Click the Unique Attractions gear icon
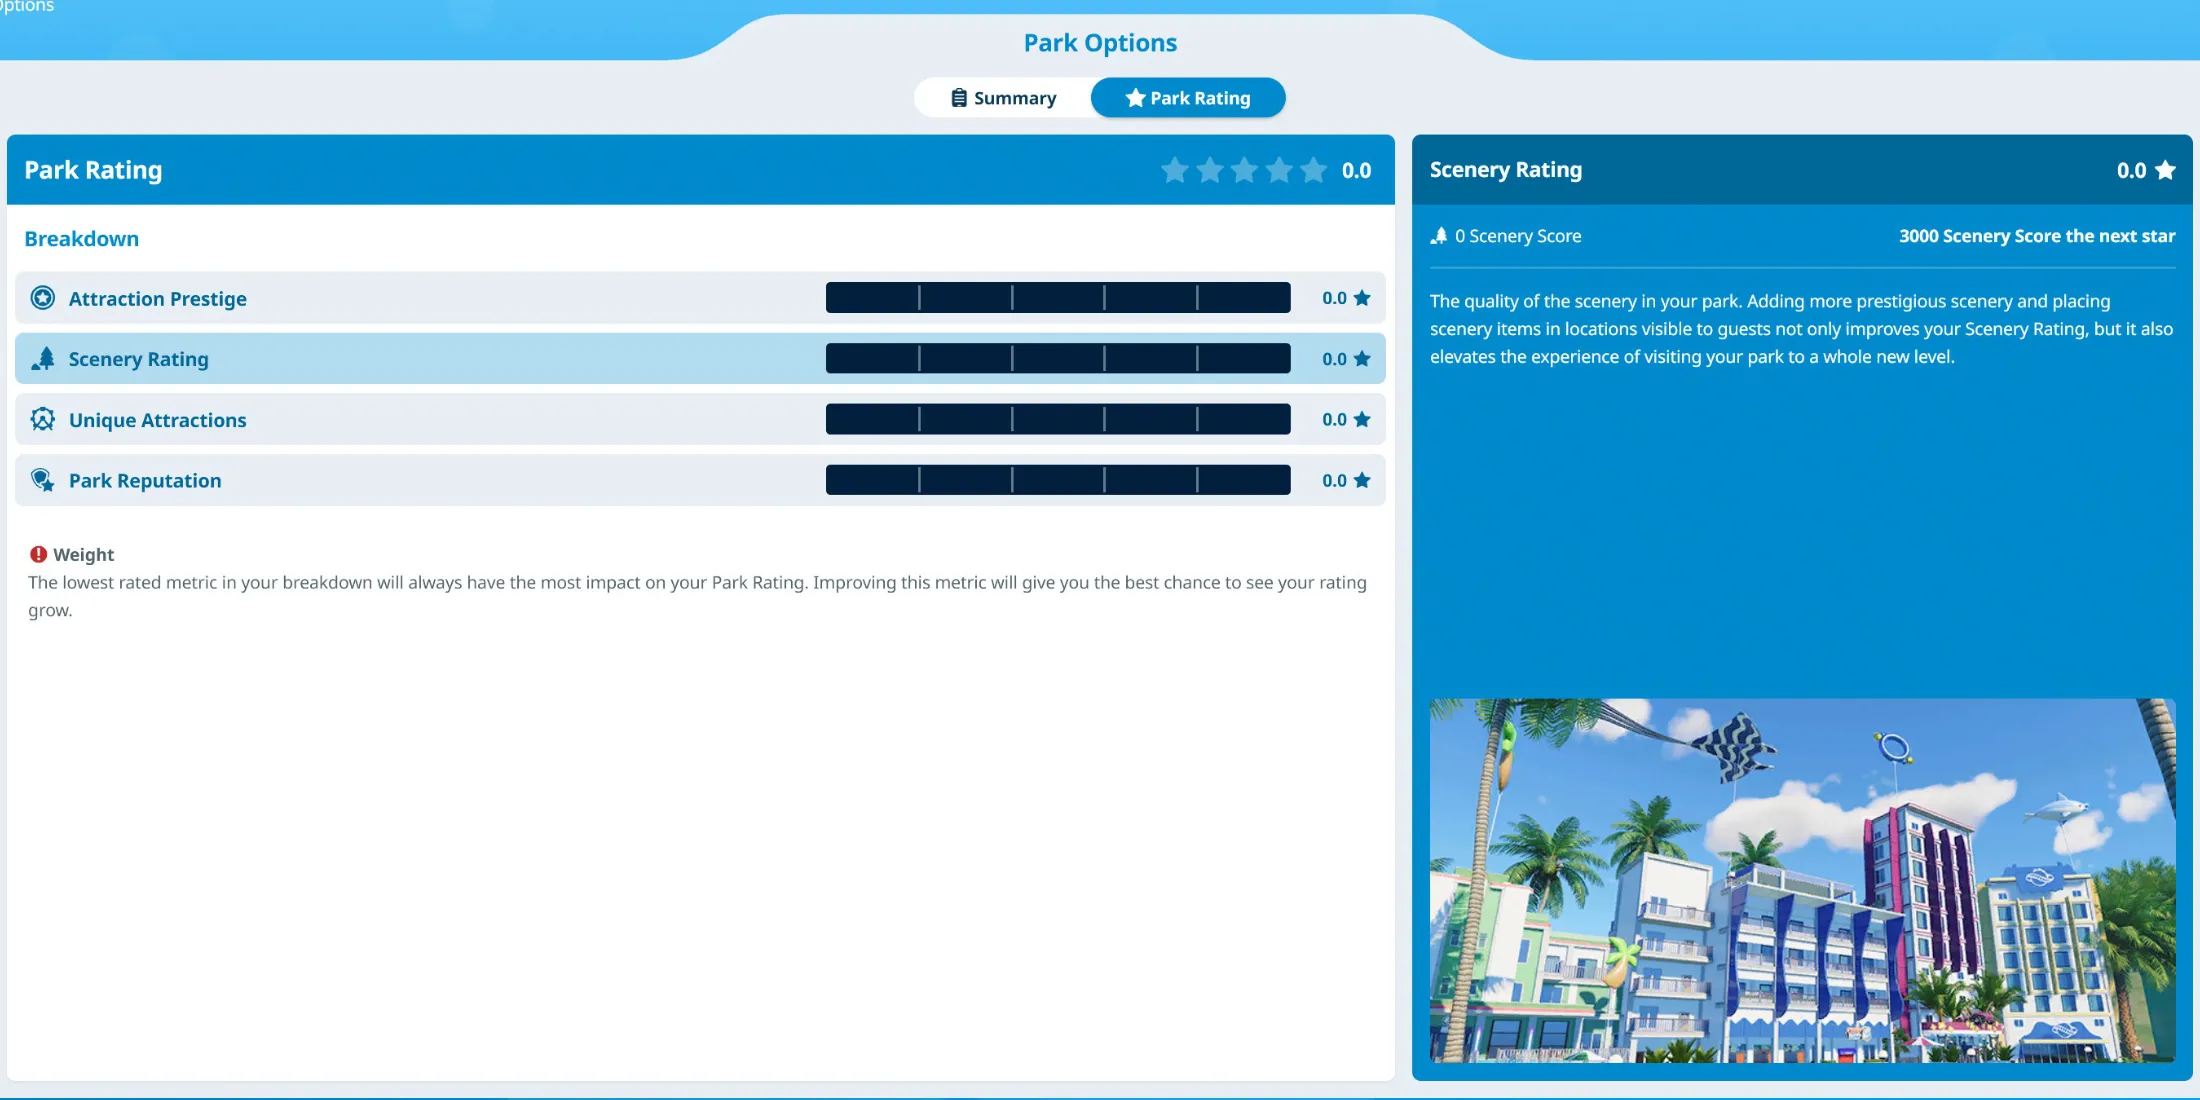The width and height of the screenshot is (2200, 1100). pyautogui.click(x=42, y=418)
